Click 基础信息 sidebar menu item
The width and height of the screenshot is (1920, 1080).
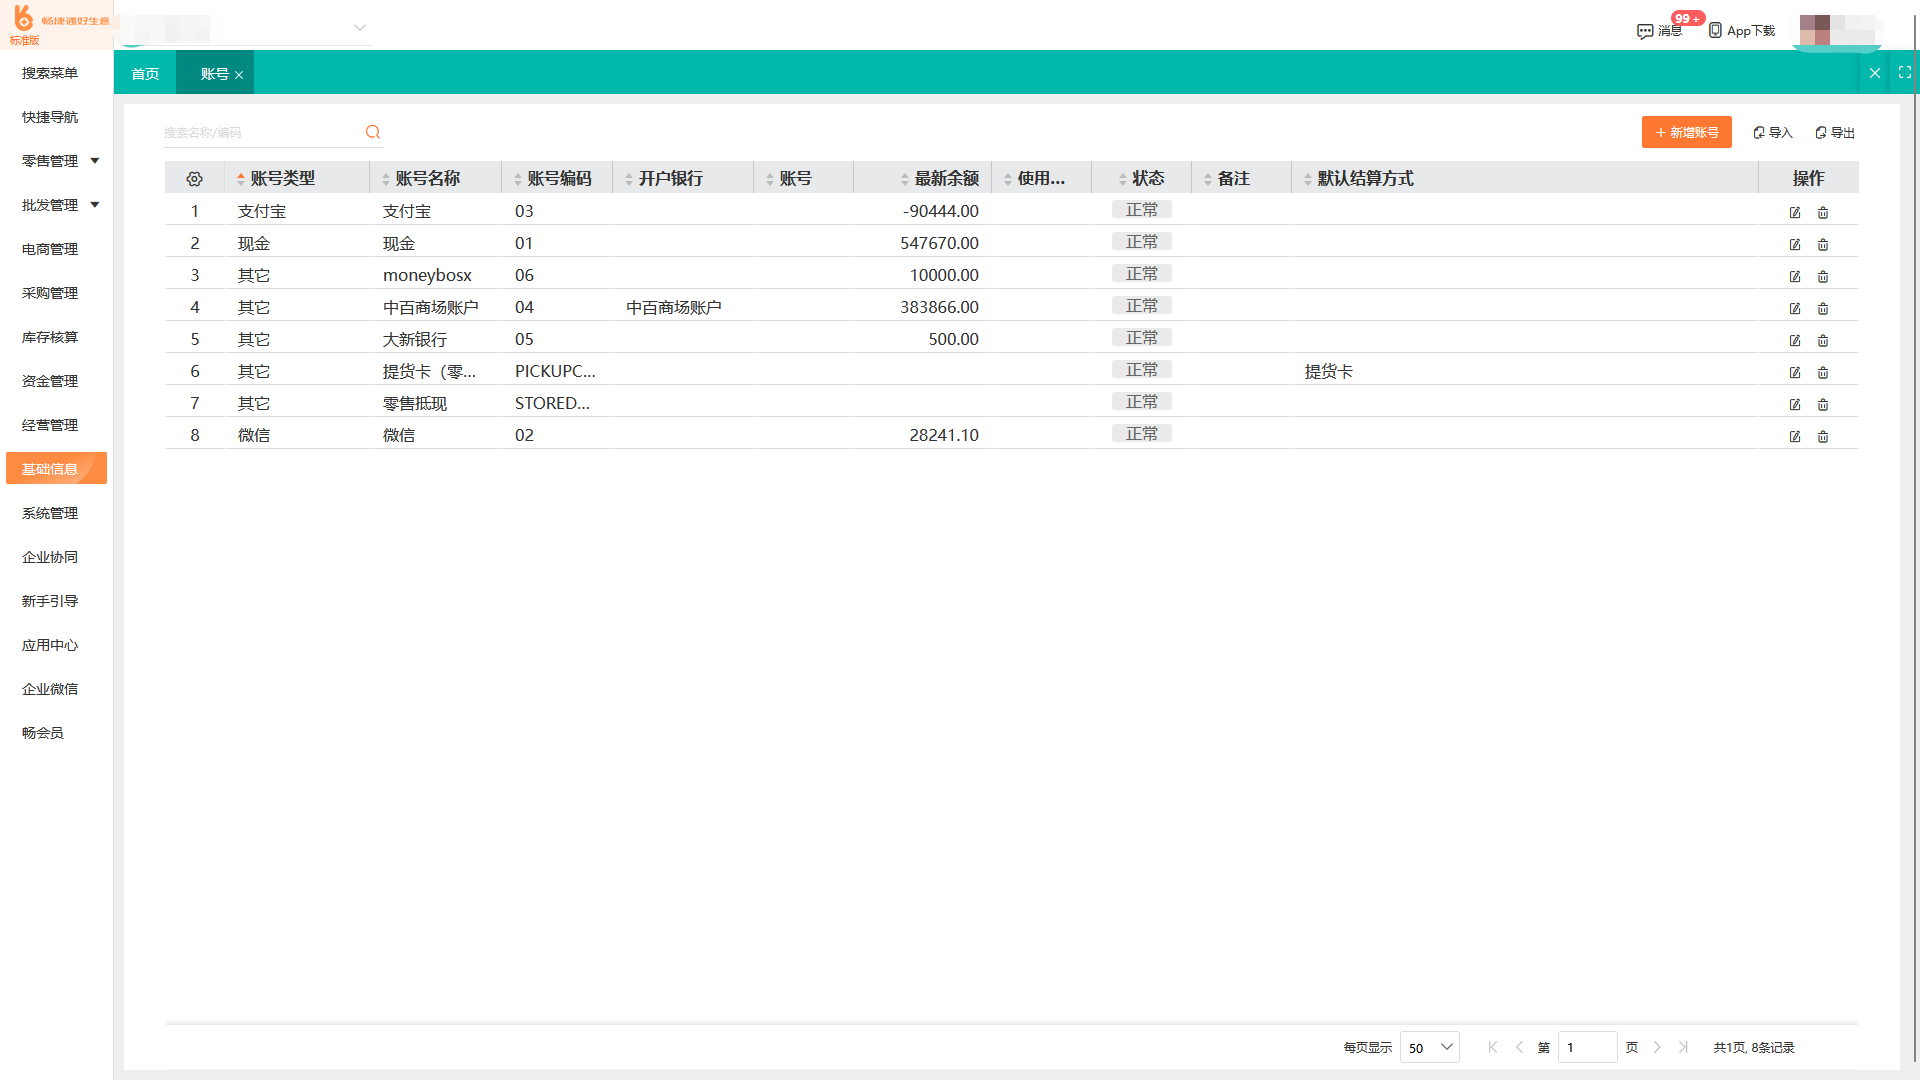tap(51, 468)
